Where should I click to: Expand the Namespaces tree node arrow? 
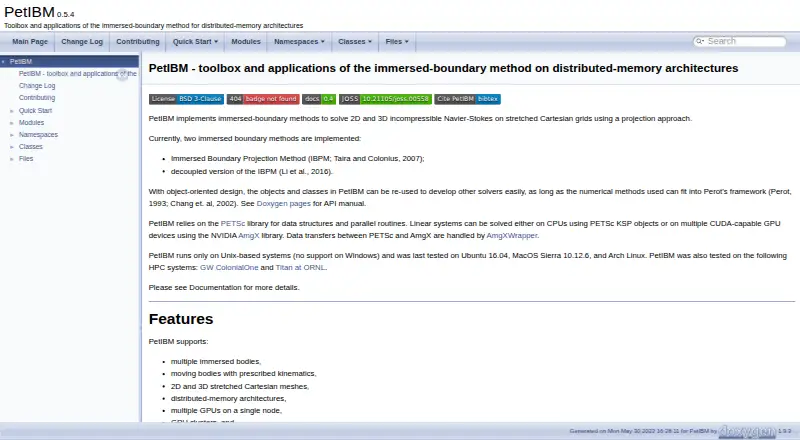tap(12, 135)
